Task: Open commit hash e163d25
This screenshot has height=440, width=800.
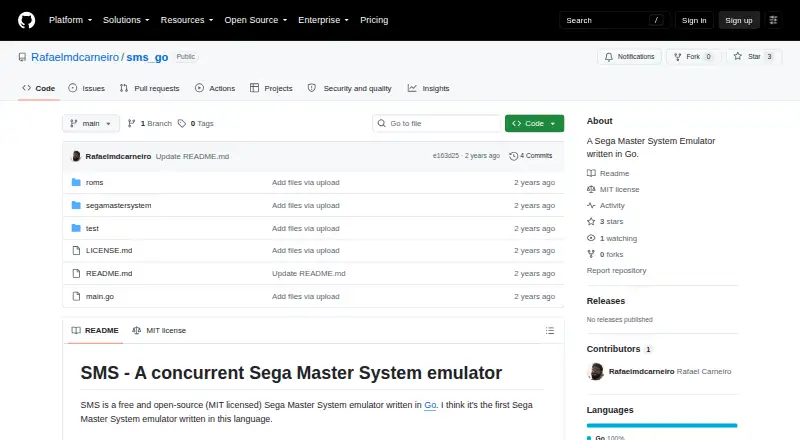Action: 446,156
